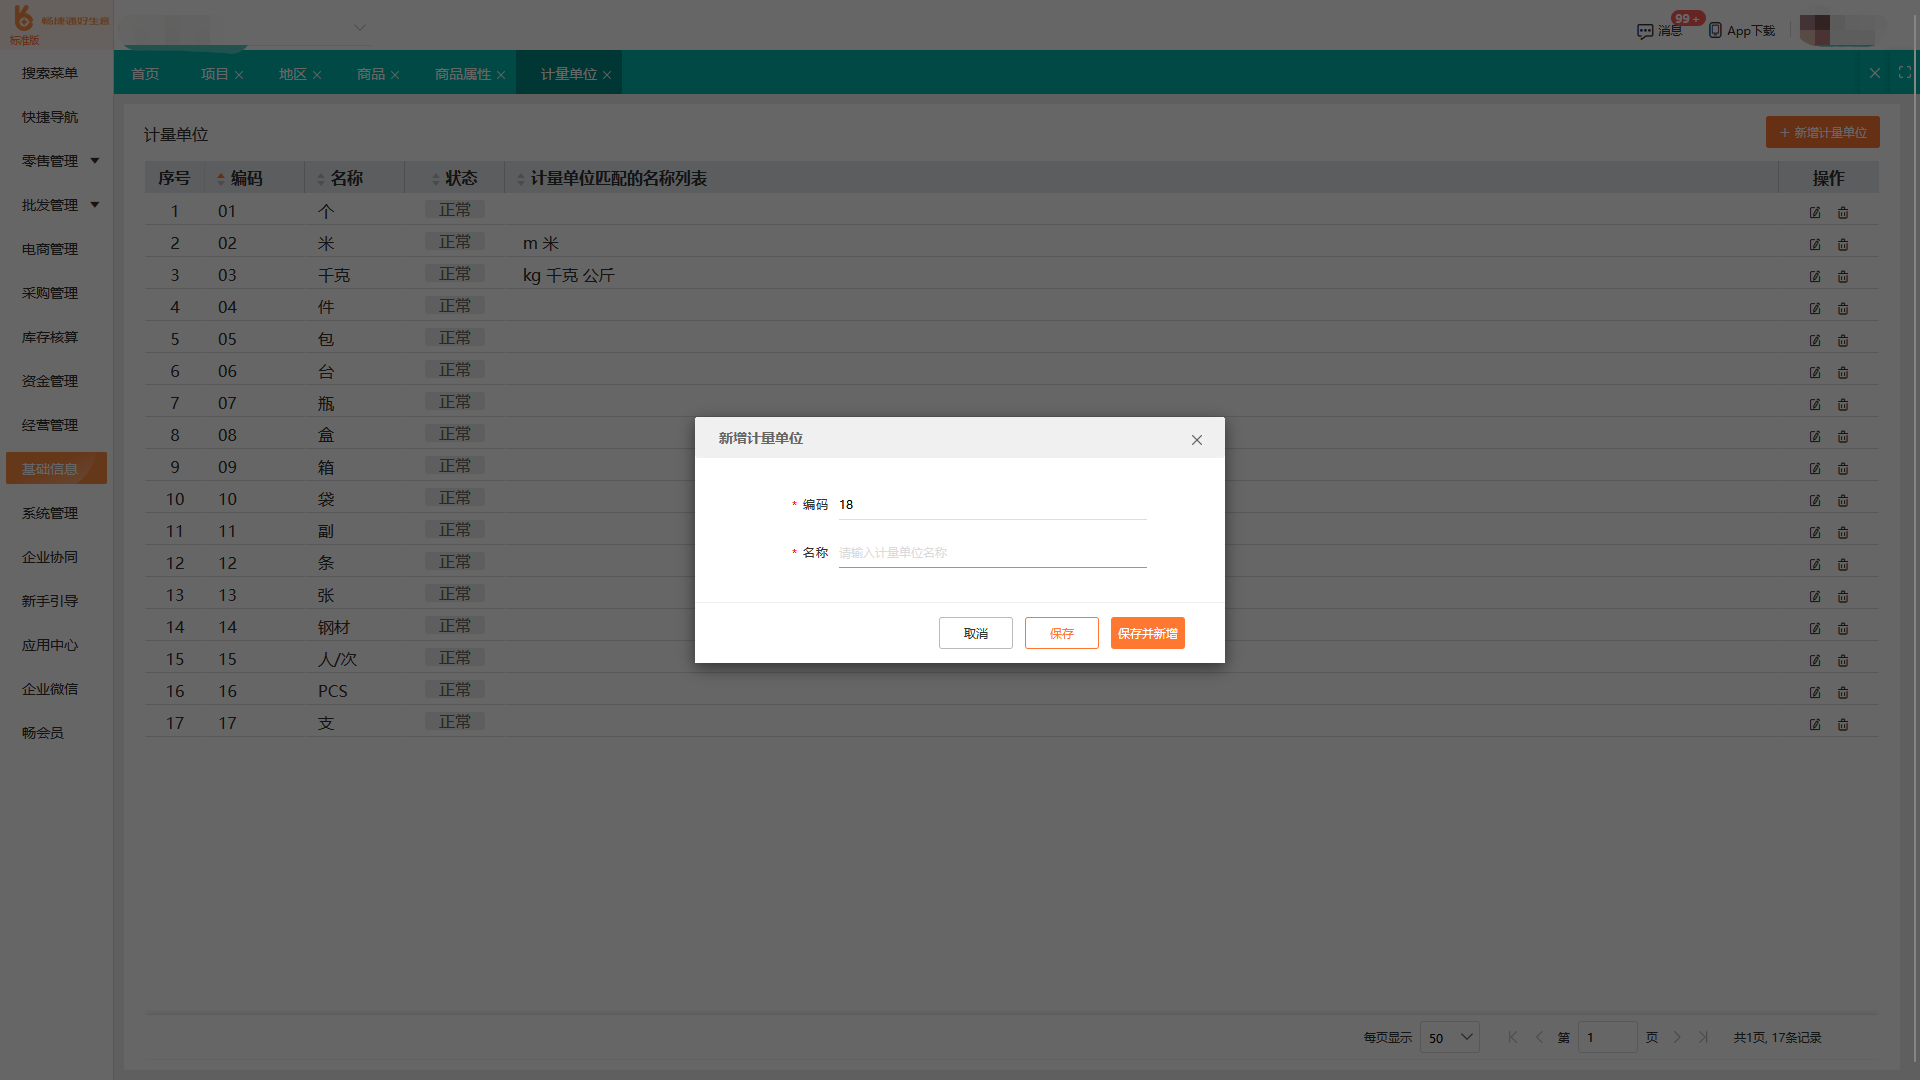
Task: Click the 消息 notification icon
Action: pyautogui.click(x=1658, y=29)
